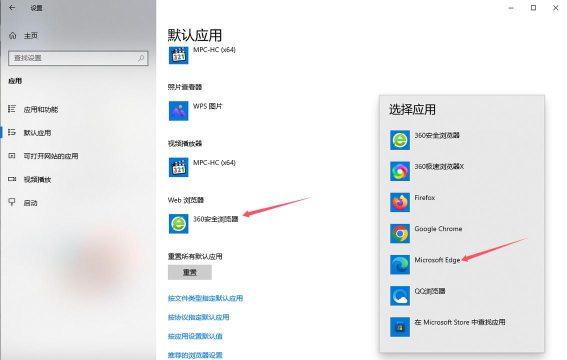Select QQ浏览器 label in list

tap(430, 291)
